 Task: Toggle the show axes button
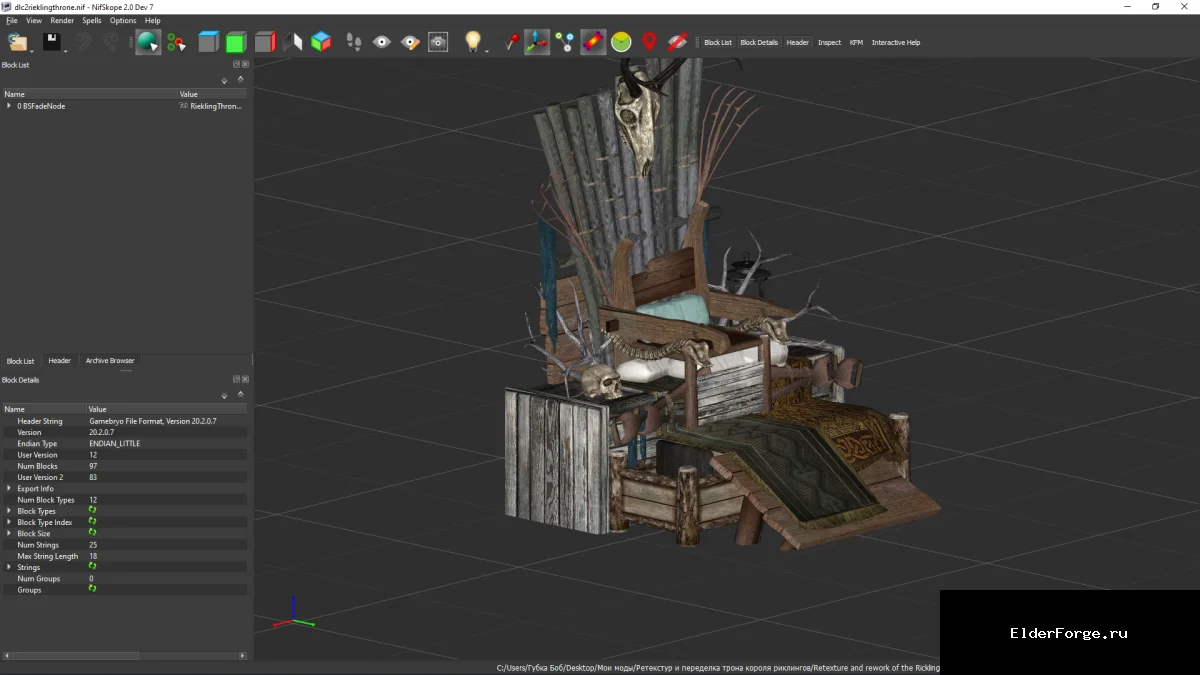point(537,42)
